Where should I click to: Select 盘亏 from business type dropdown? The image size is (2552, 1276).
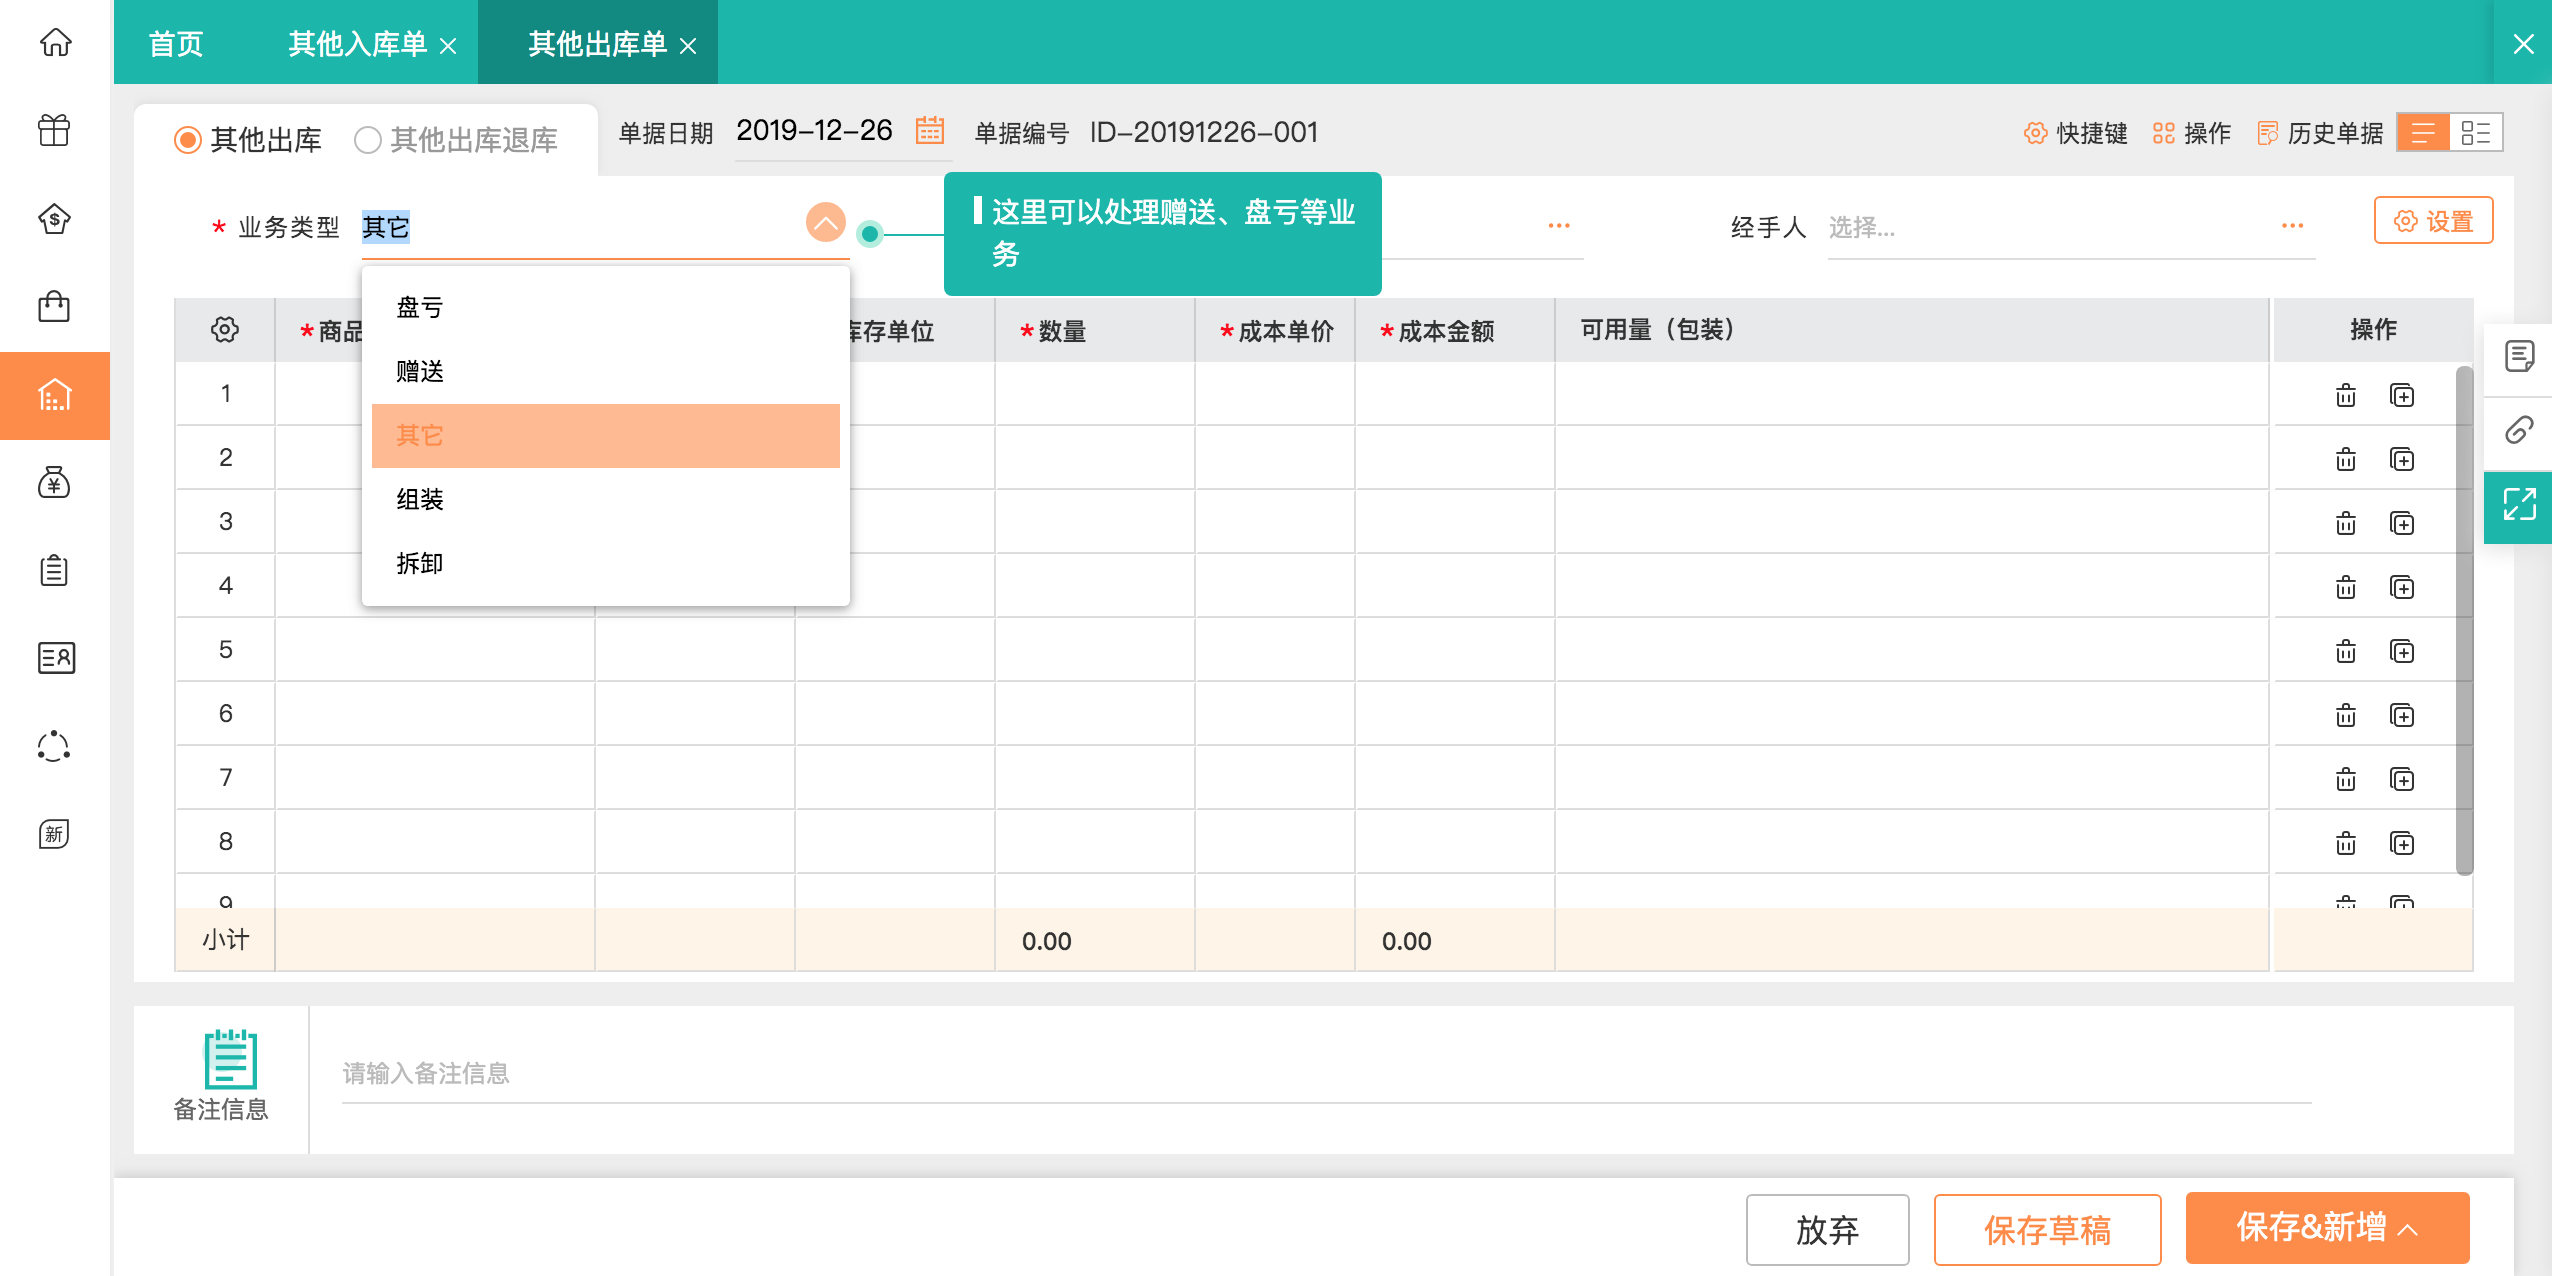coord(418,308)
